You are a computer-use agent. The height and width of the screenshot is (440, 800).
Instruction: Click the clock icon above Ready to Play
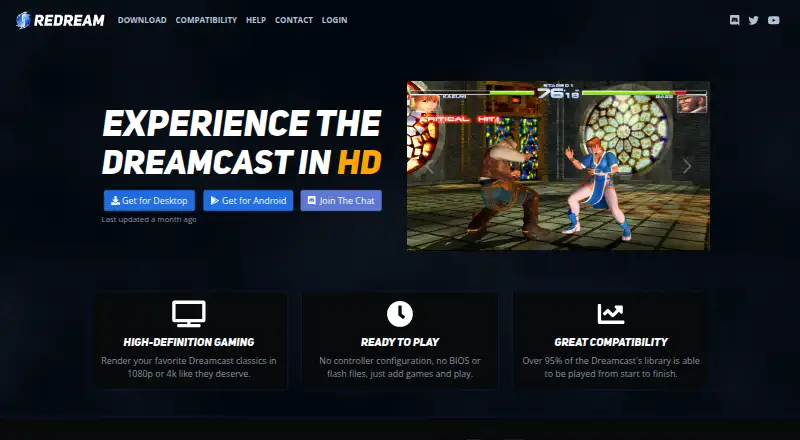pyautogui.click(x=399, y=313)
